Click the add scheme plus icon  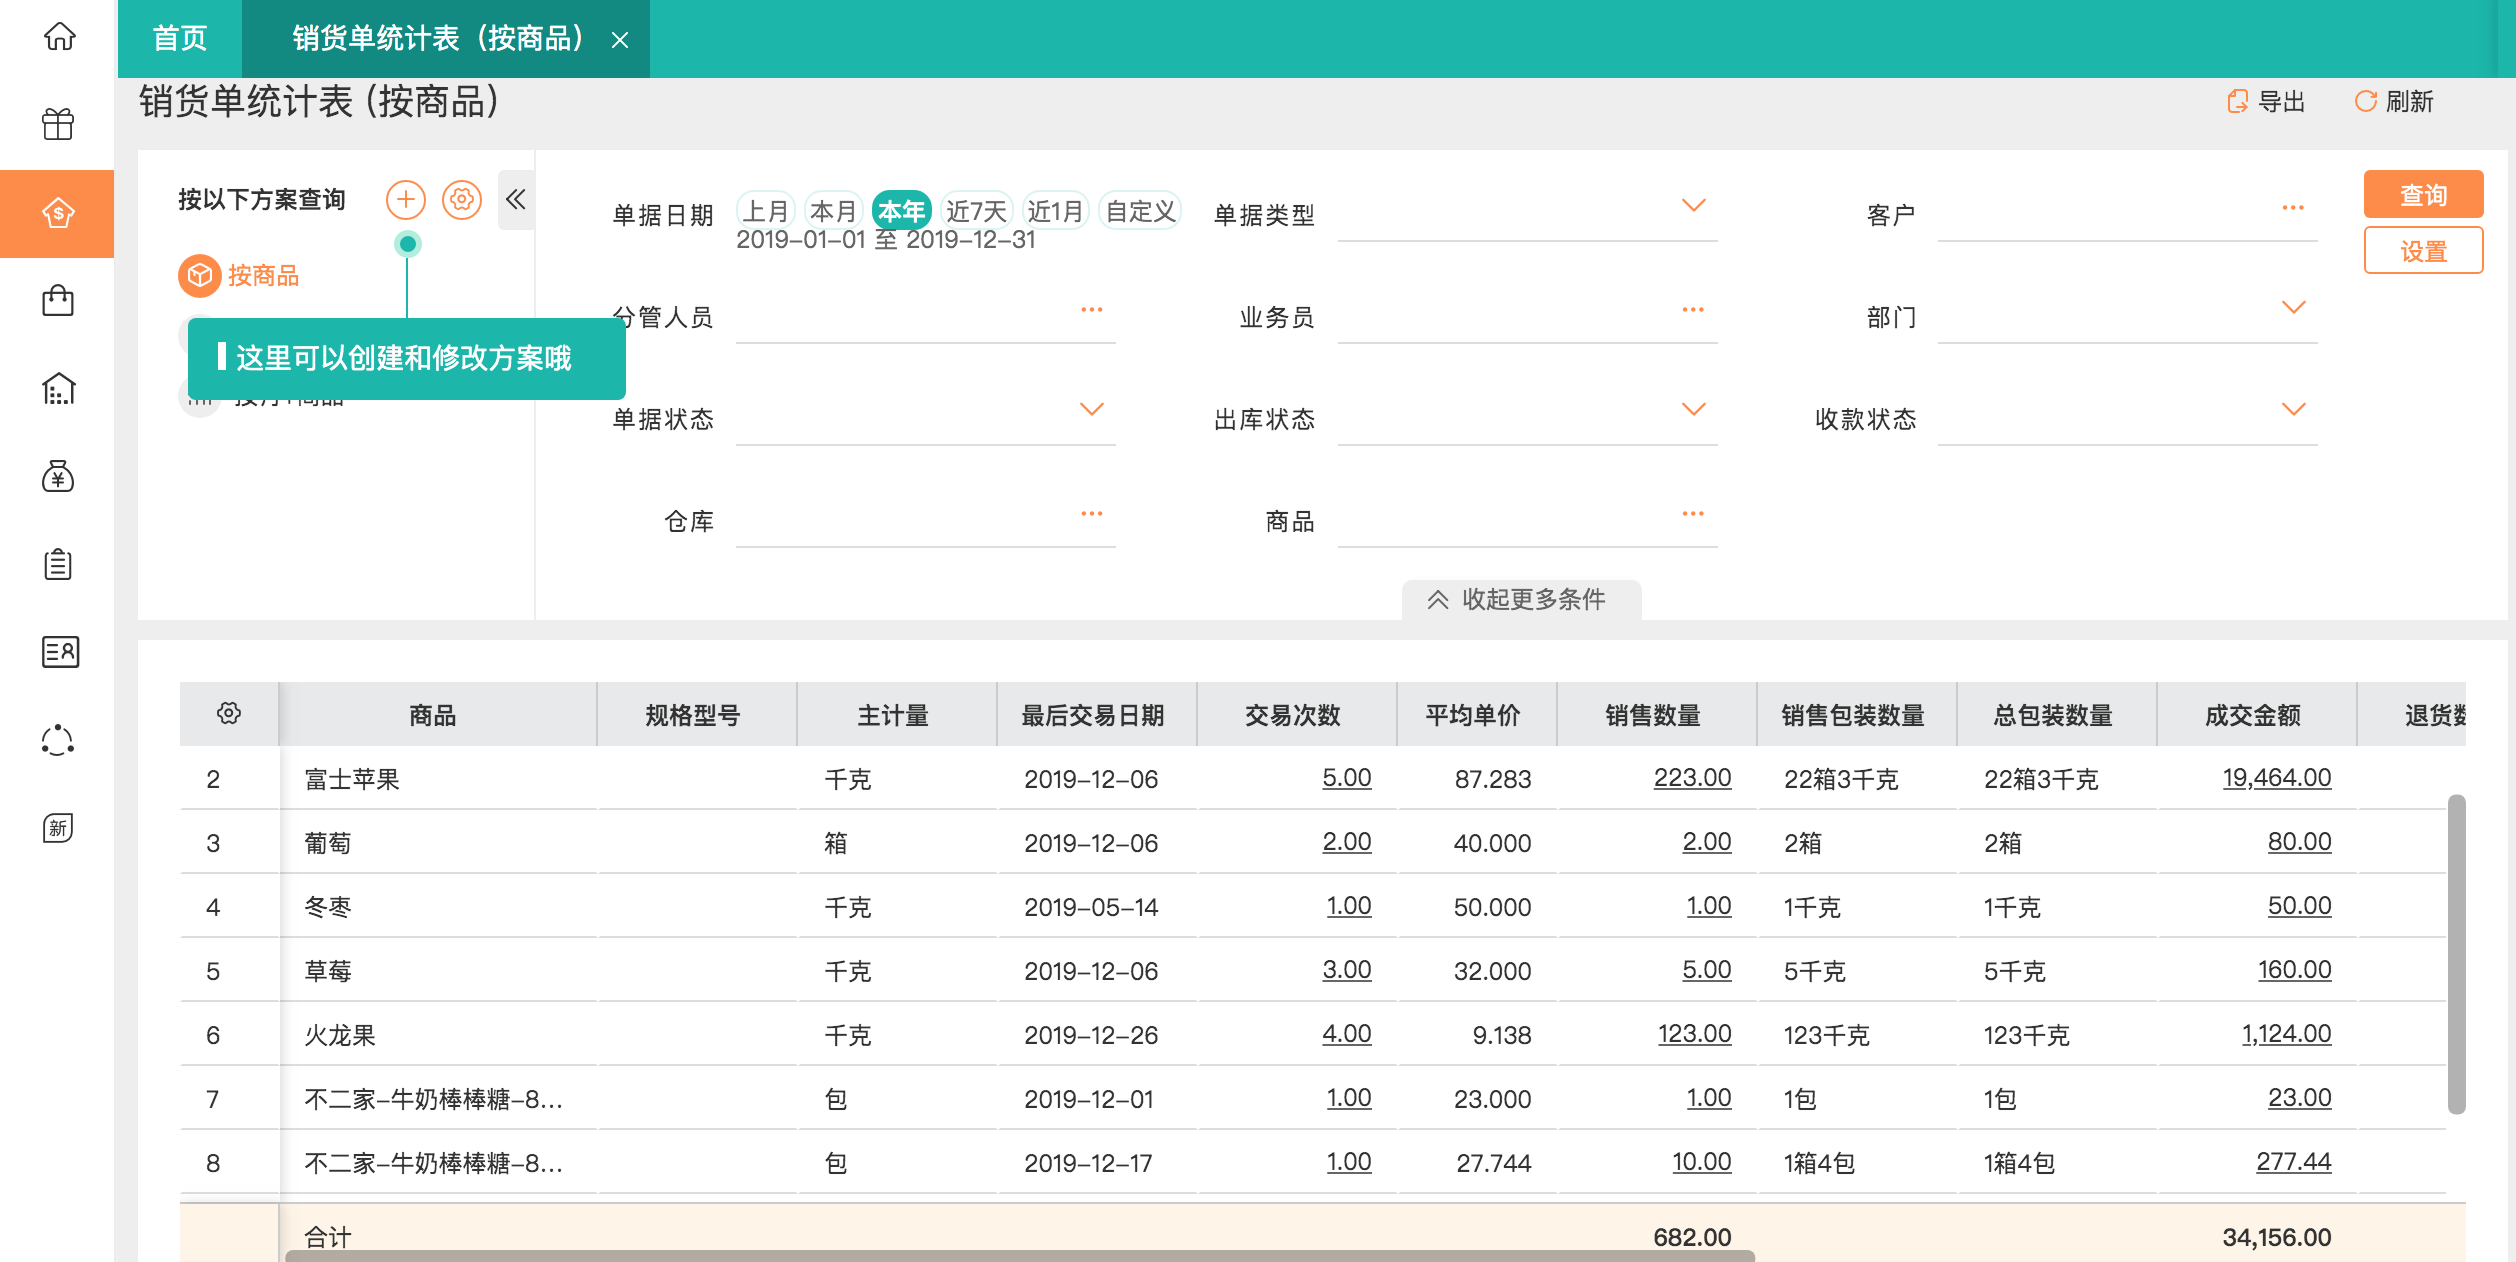(405, 198)
